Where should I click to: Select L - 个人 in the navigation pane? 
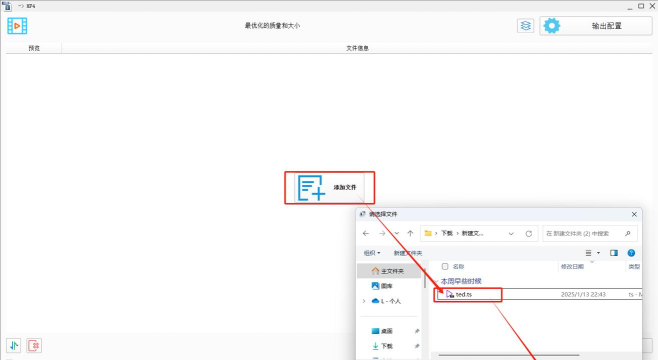386,301
